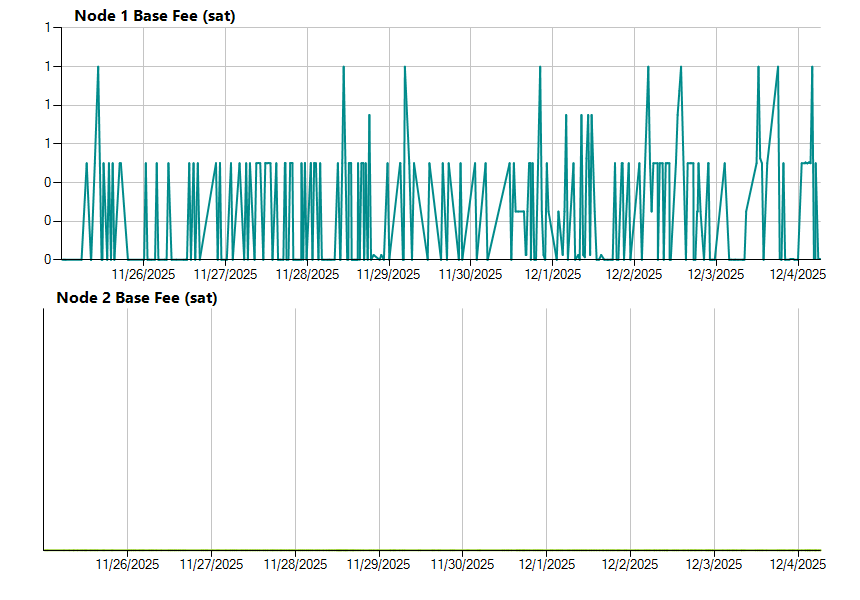860x600 pixels.
Task: Select 12/3/2025 tick under Node 2 chart
Action: (714, 564)
